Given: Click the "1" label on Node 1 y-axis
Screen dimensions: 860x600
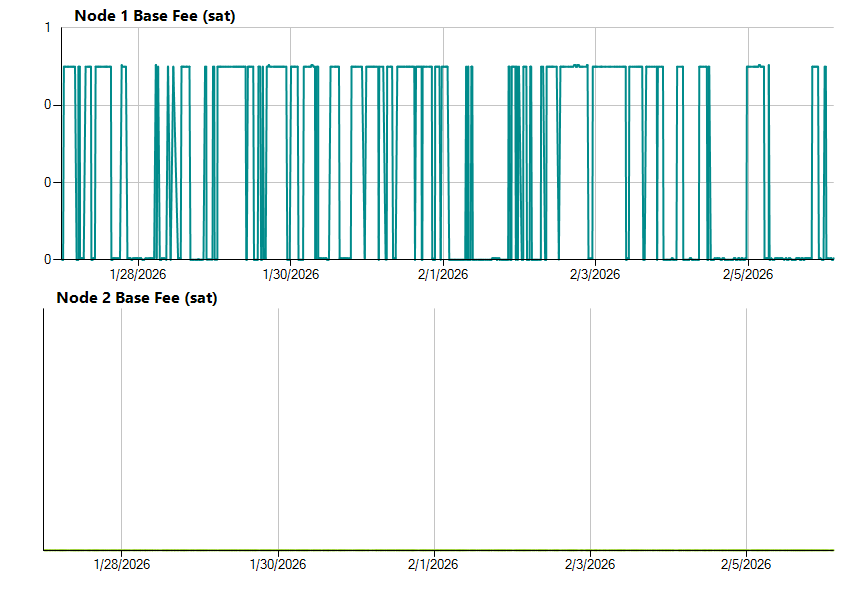Looking at the screenshot, I should [x=47, y=28].
